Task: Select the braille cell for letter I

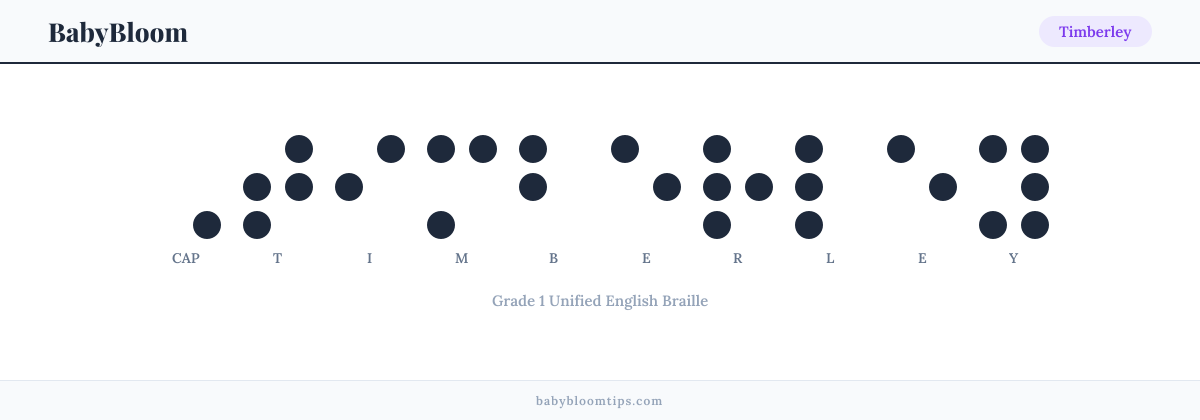Action: coord(370,187)
